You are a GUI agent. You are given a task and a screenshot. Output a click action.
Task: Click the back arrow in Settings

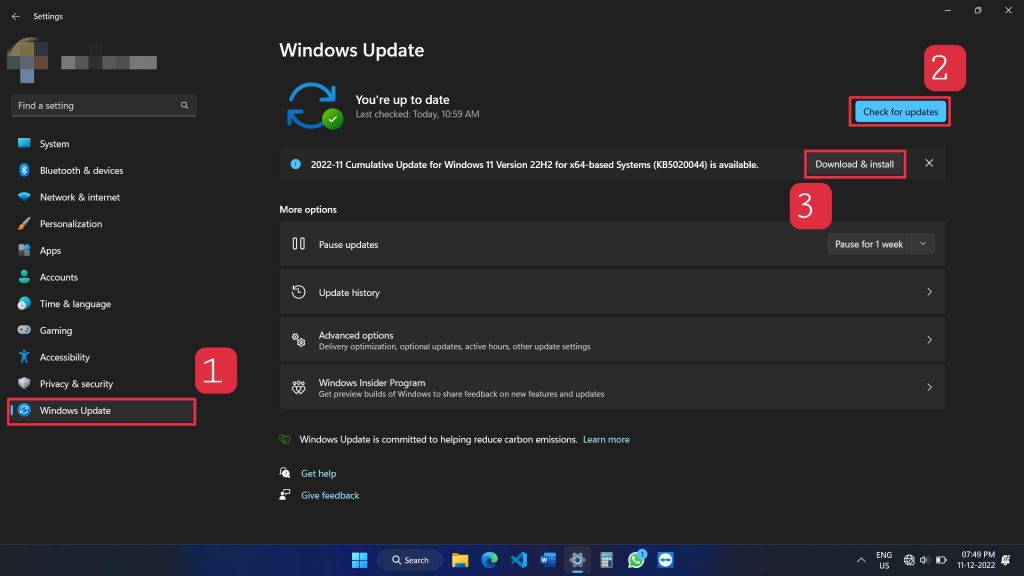coord(16,16)
